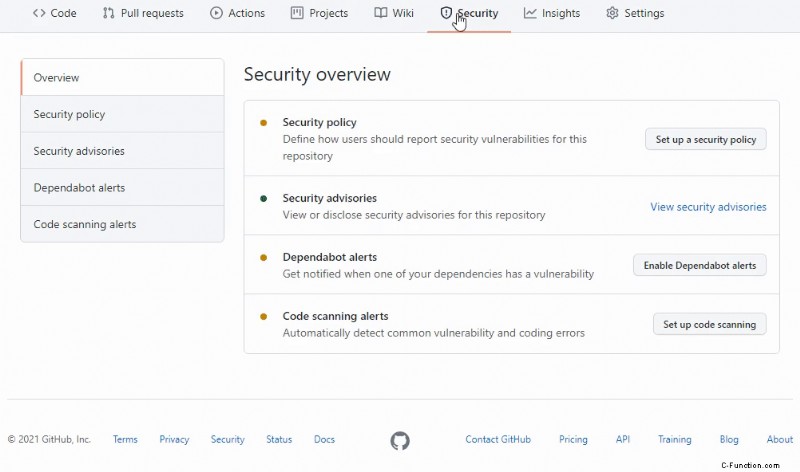Screen dimensions: 800x472
Task: Click the Code tab brackets icon
Action: pyautogui.click(x=39, y=13)
